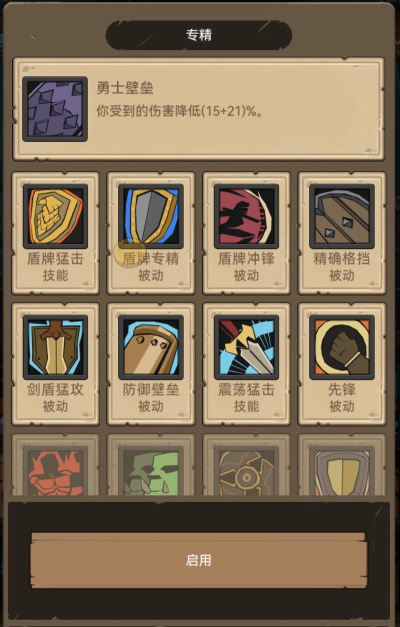The height and width of the screenshot is (627, 400).
Task: Choose the 震荡猛击 skill icon
Action: [246, 347]
